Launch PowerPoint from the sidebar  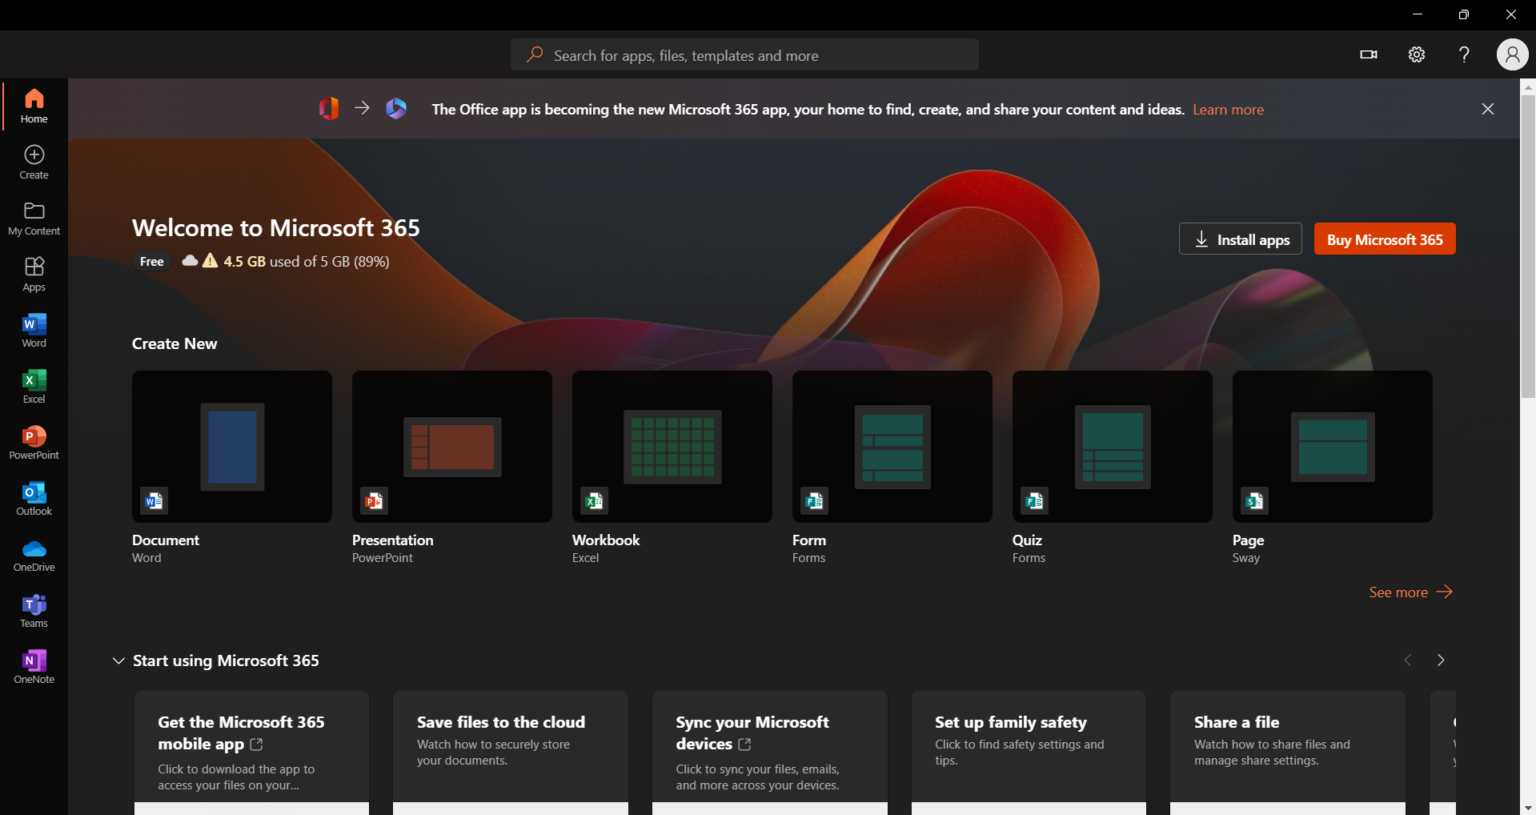[x=33, y=442]
